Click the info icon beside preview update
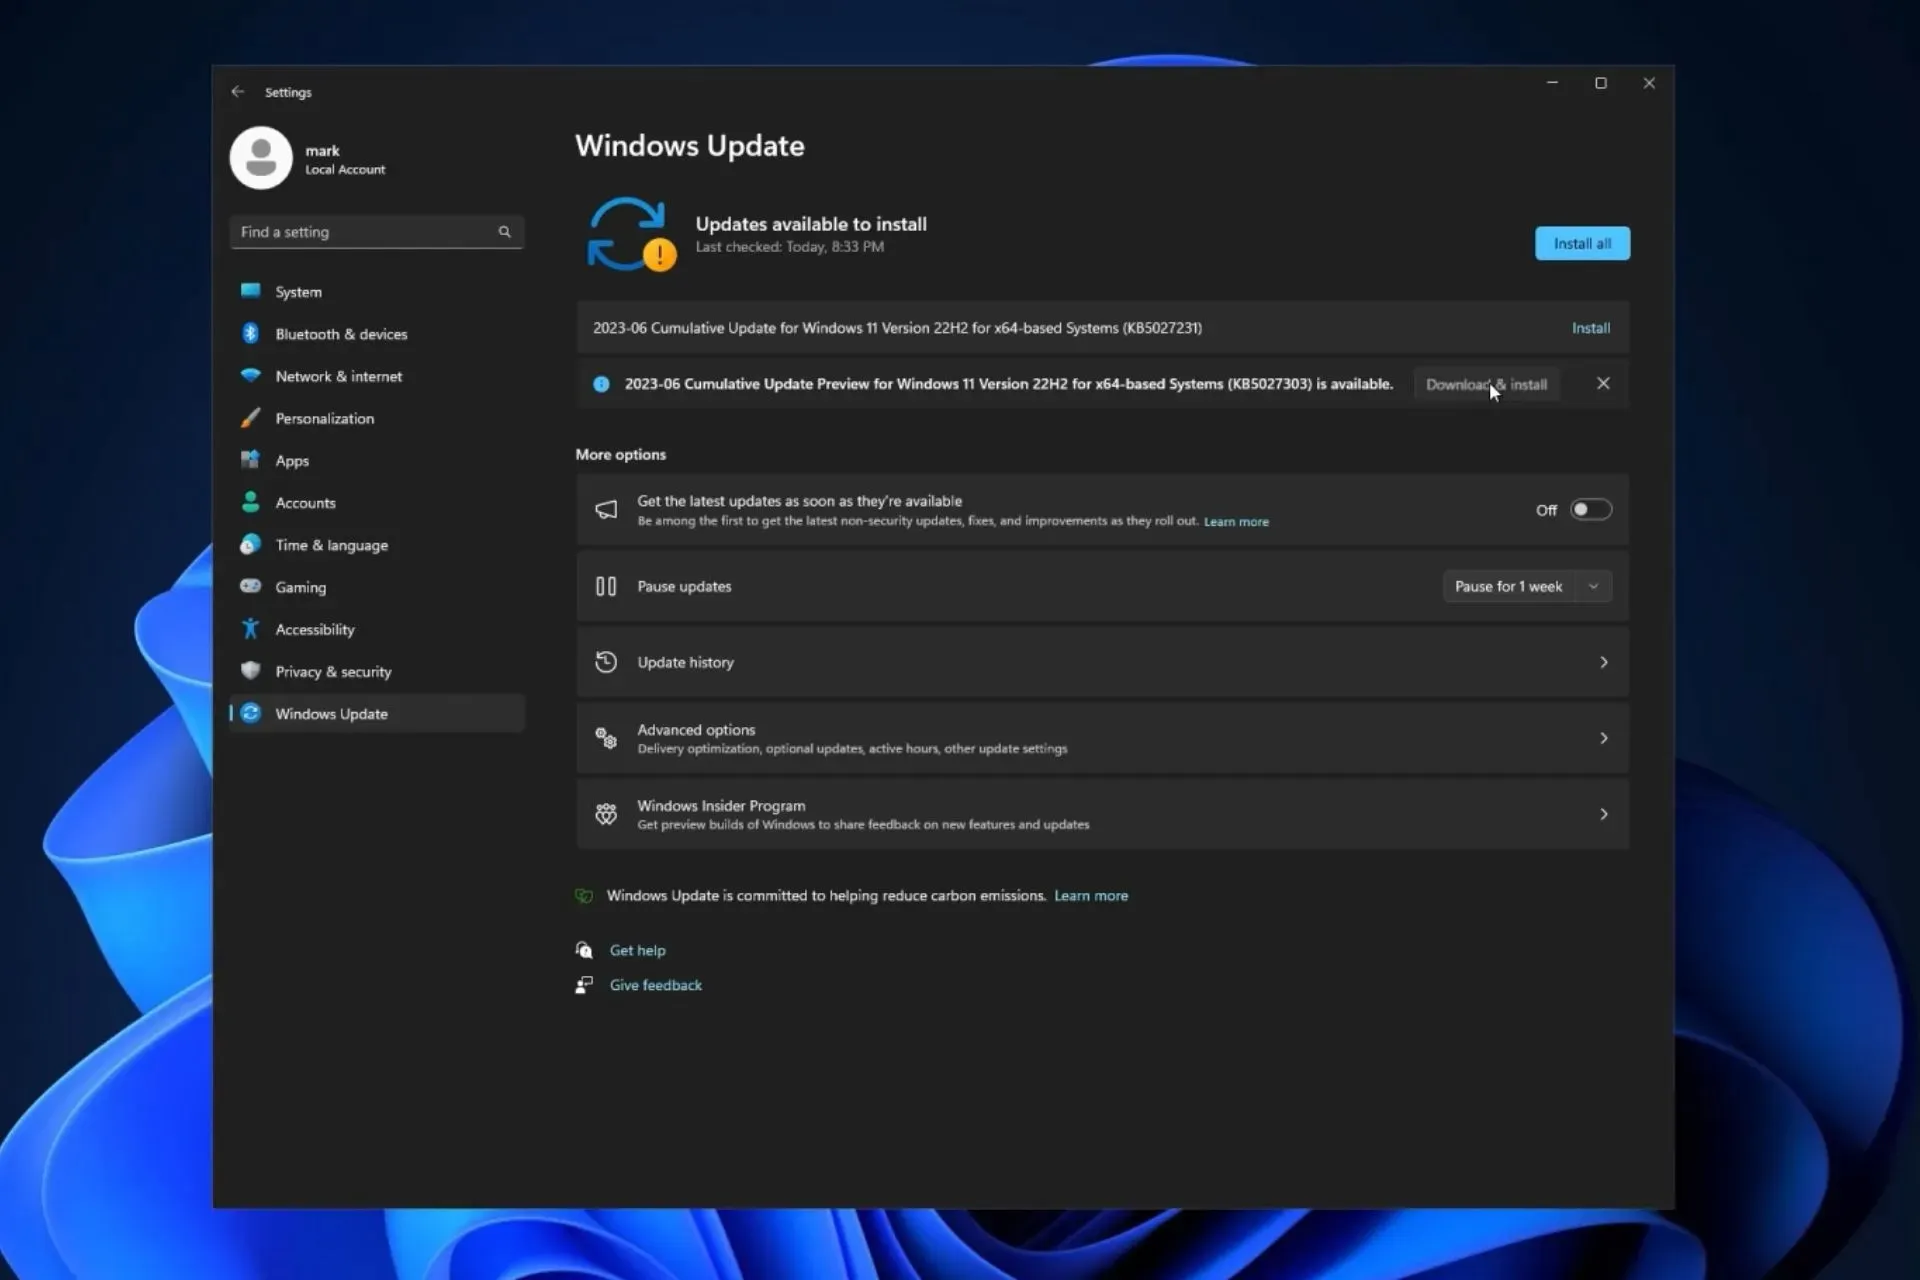 601,384
